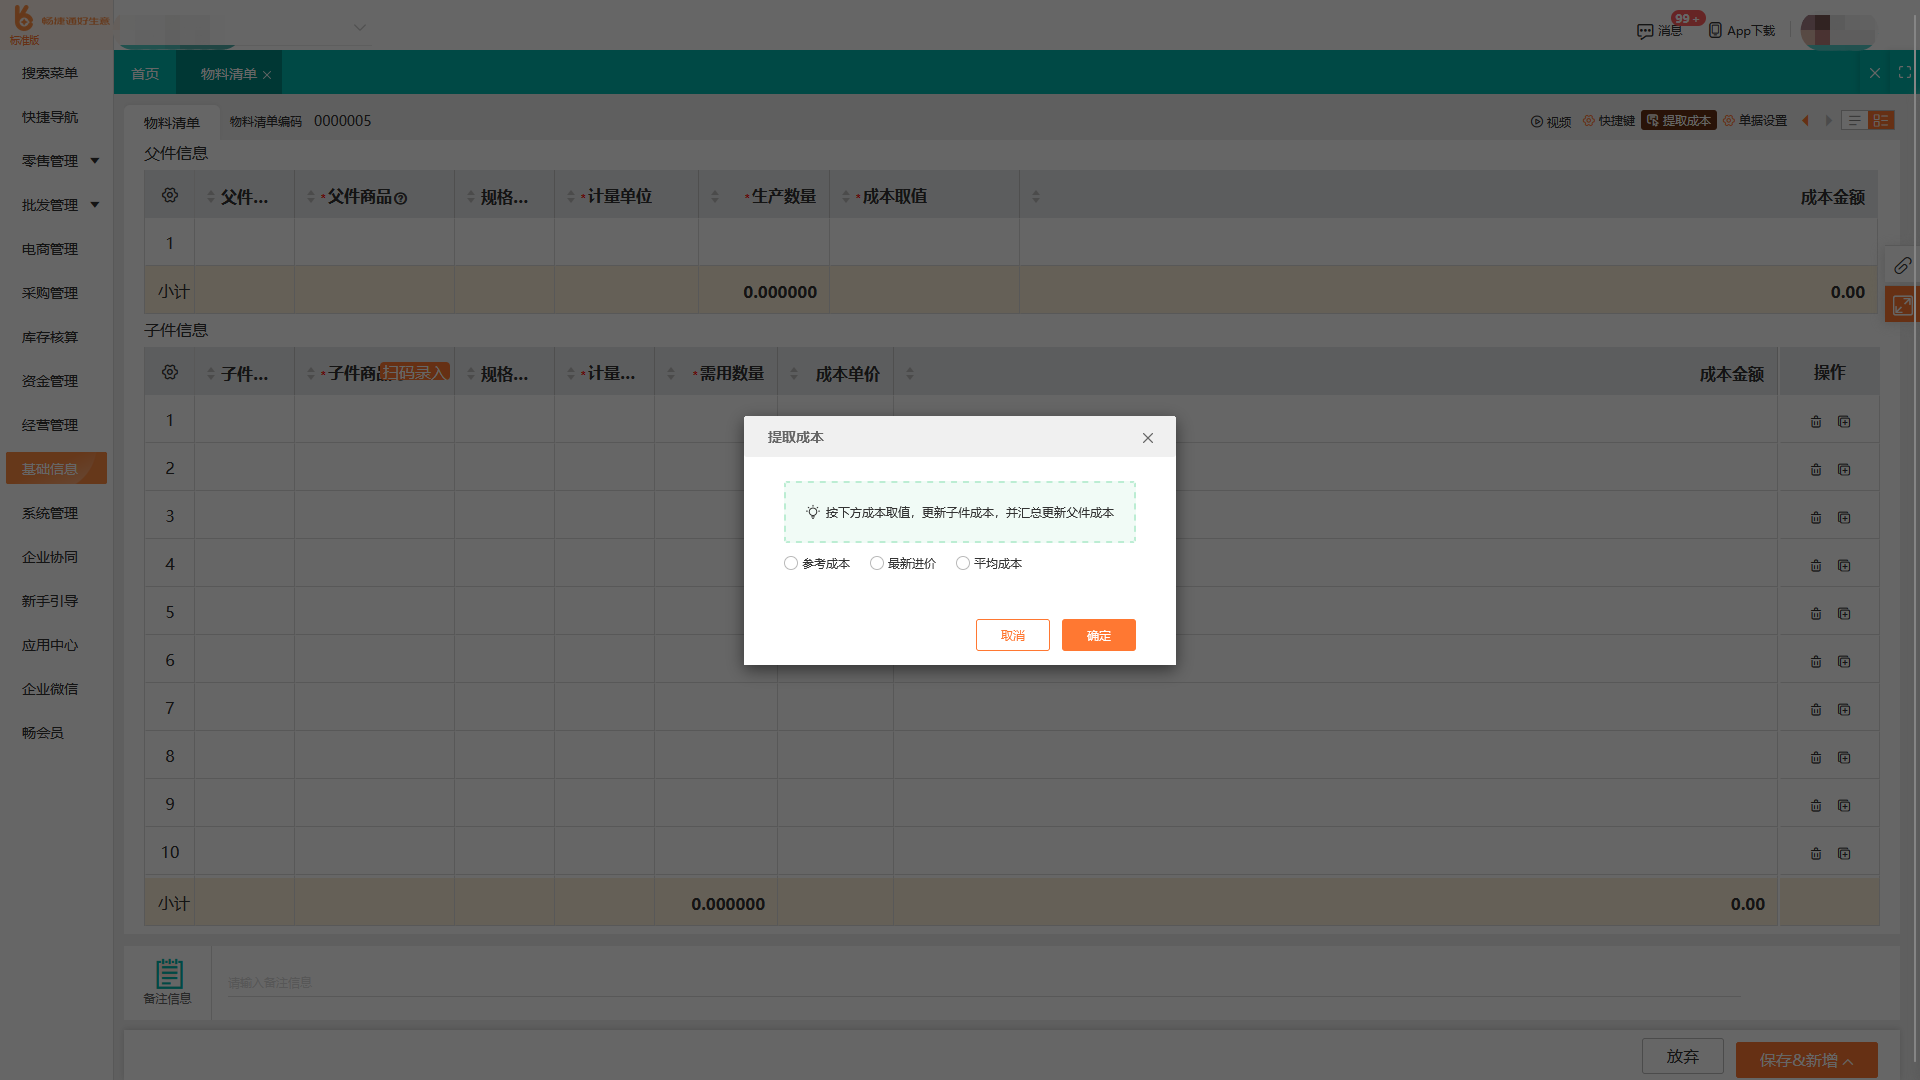Select 最新进价 radio button option
1920x1080 pixels.
(877, 563)
